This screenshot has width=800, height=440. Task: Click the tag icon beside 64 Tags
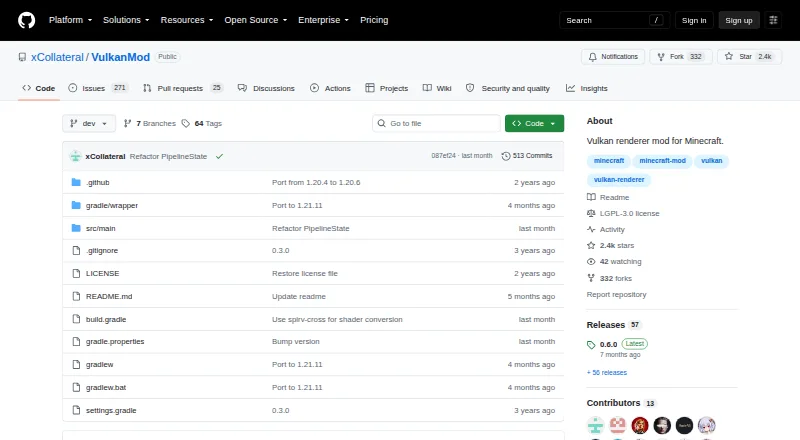pyautogui.click(x=186, y=124)
